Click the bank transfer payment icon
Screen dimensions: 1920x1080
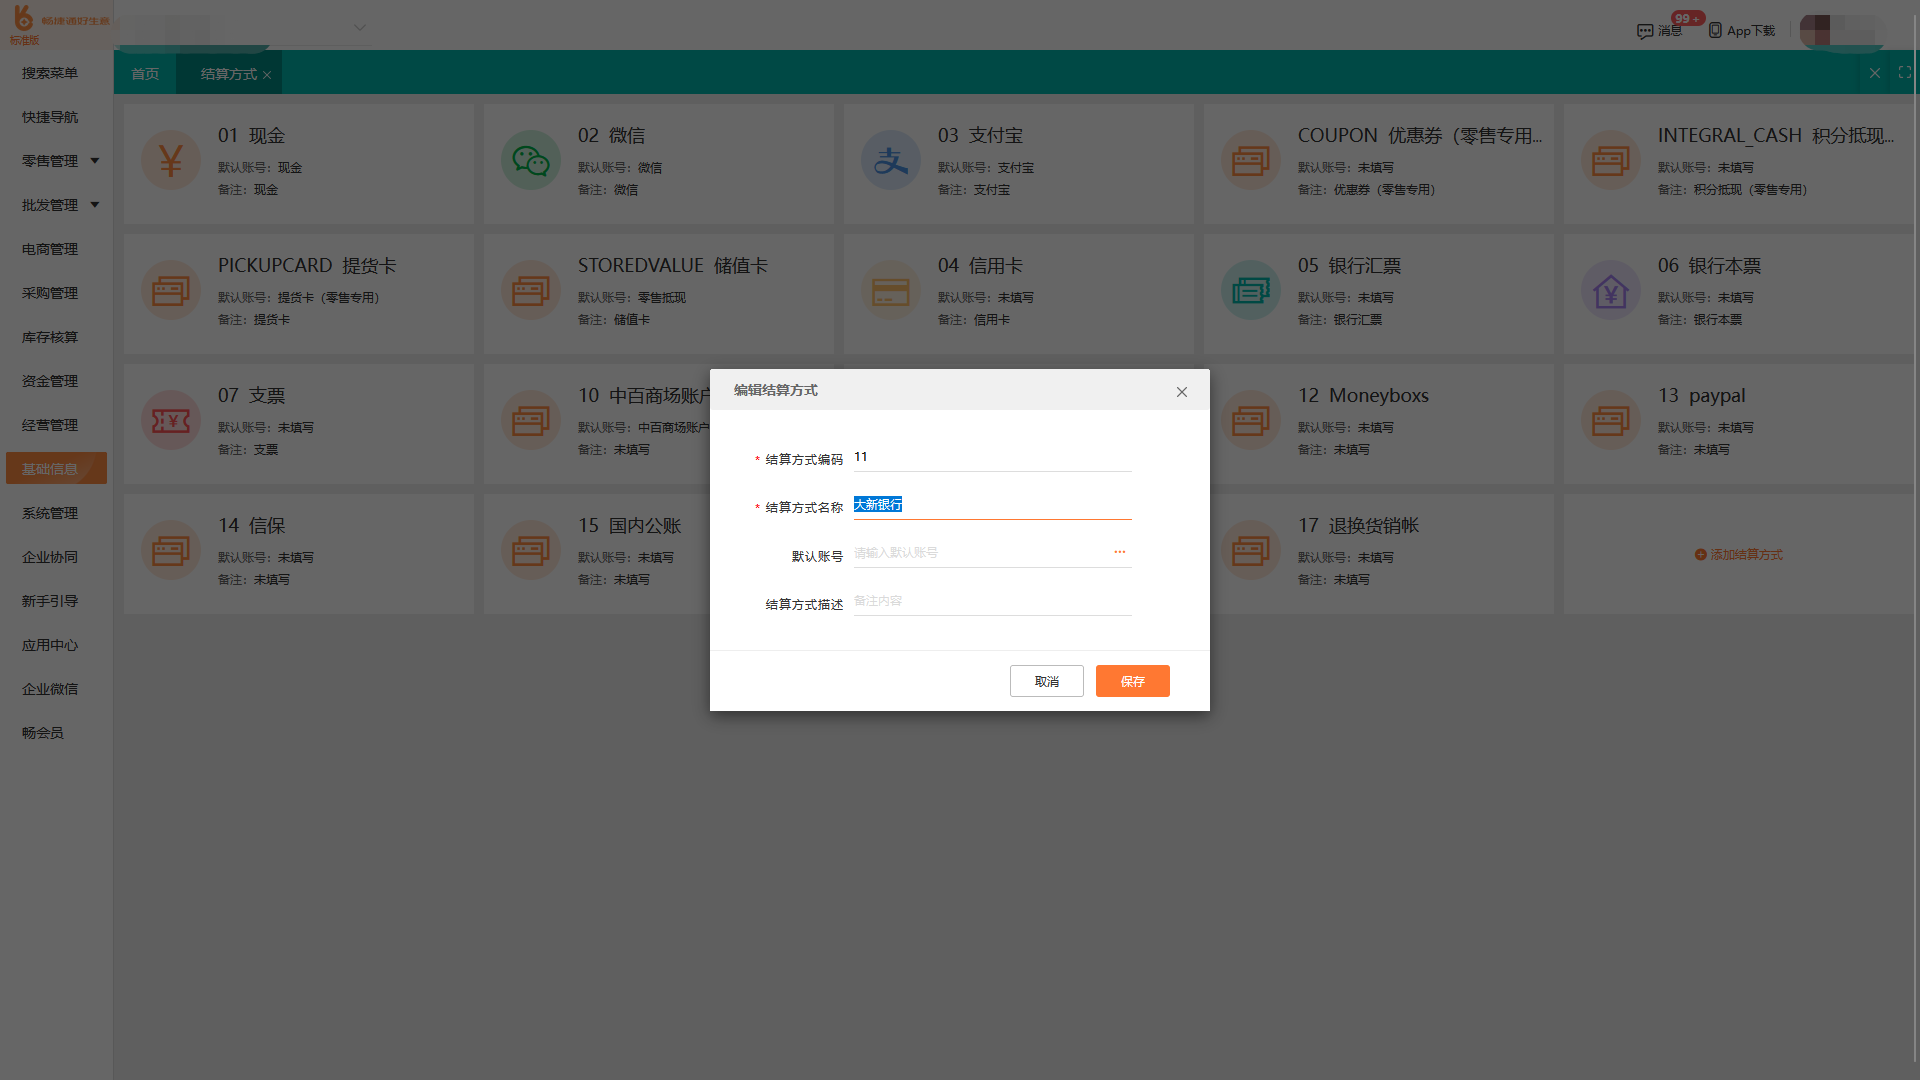click(x=1251, y=289)
